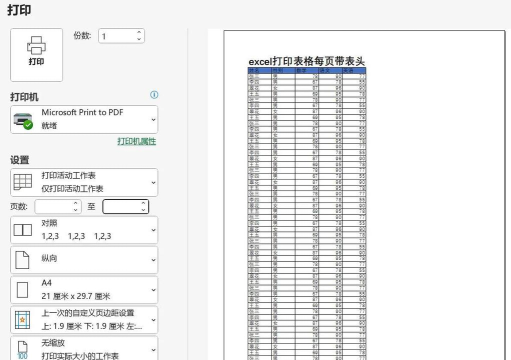Click the blue header row in the preview table
Viewport: 511px width, 360px height.
click(x=307, y=71)
